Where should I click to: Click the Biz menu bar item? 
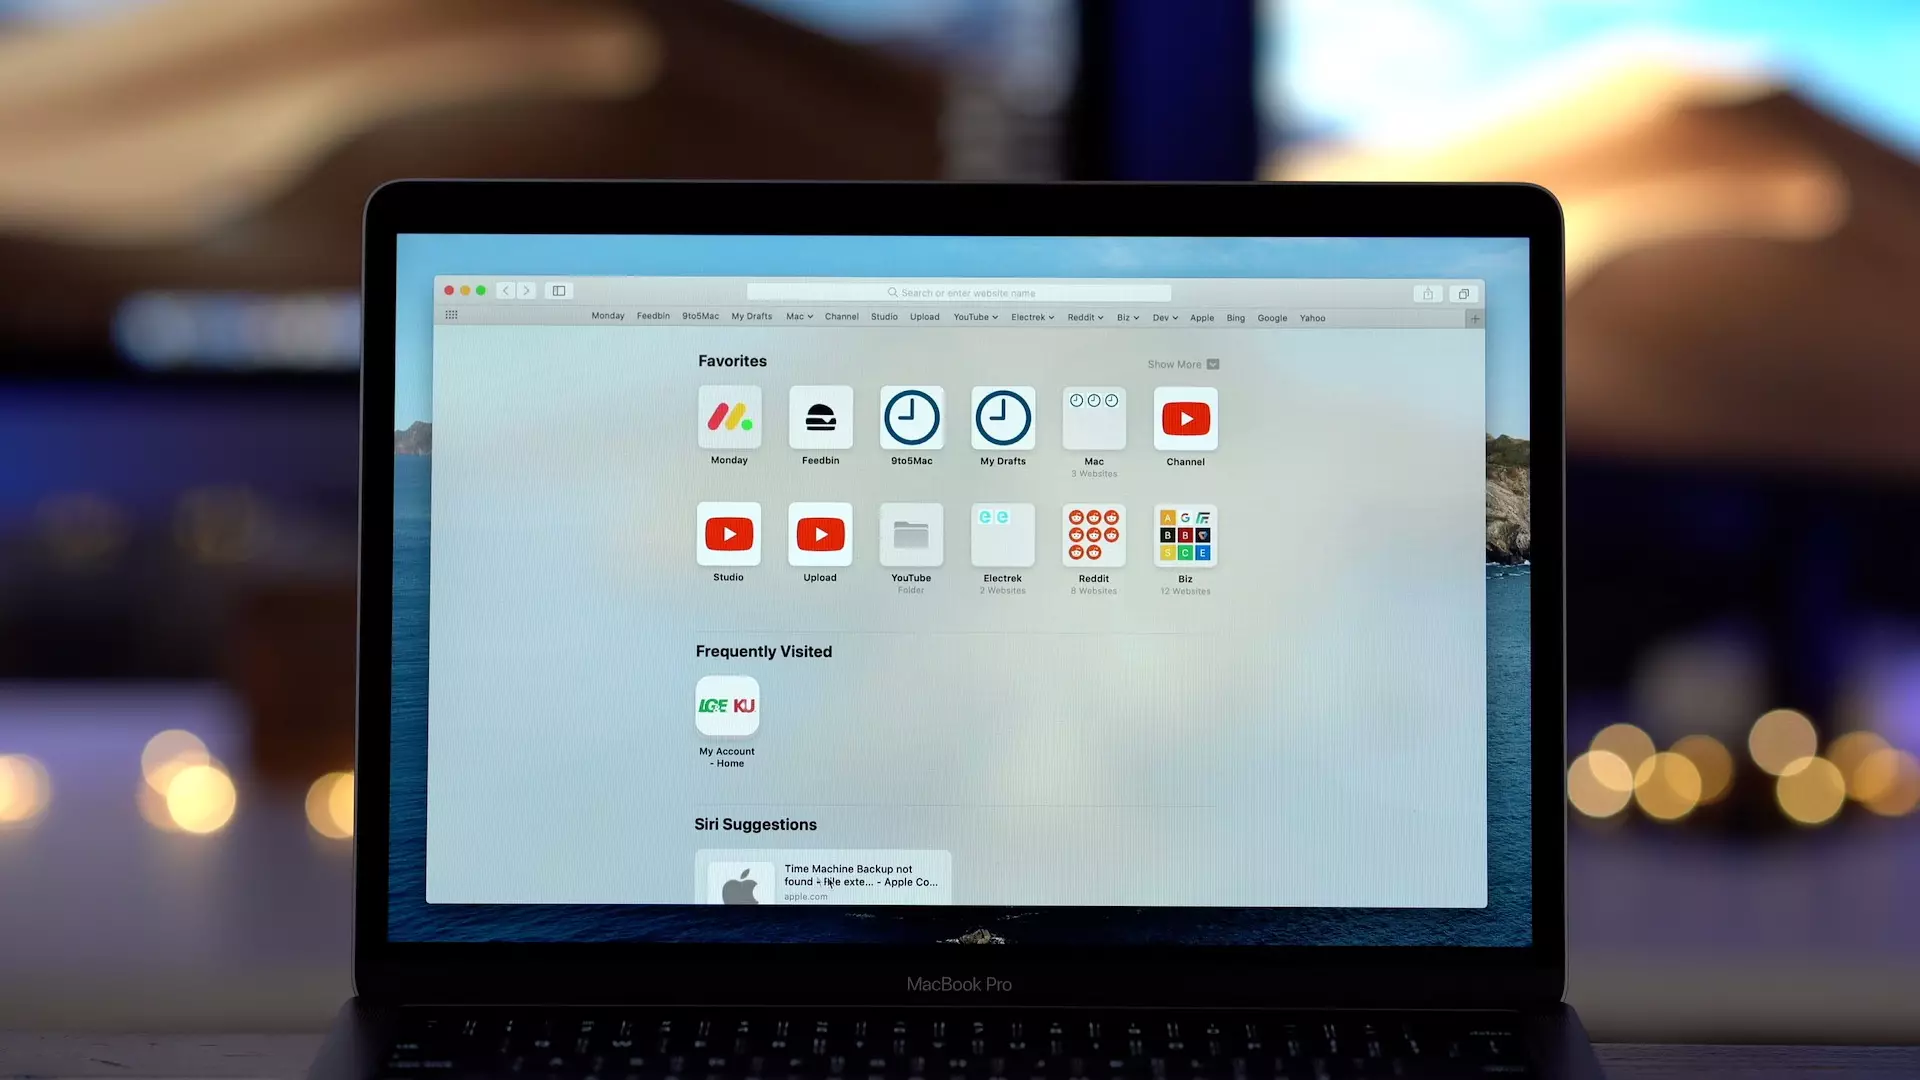pos(1126,318)
